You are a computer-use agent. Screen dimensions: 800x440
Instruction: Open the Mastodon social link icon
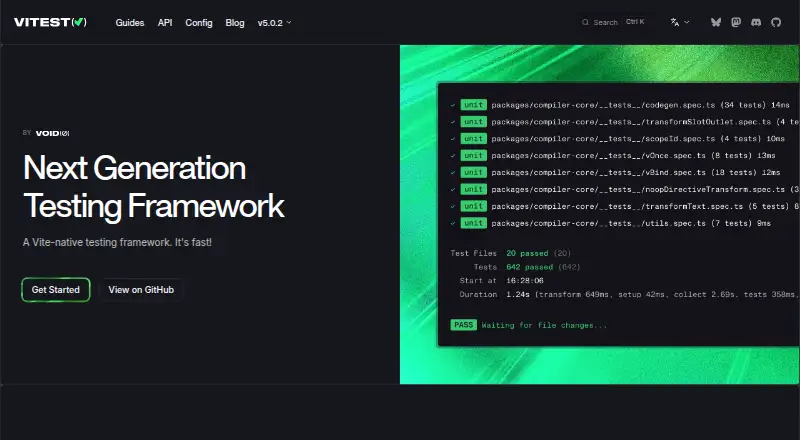pyautogui.click(x=736, y=22)
